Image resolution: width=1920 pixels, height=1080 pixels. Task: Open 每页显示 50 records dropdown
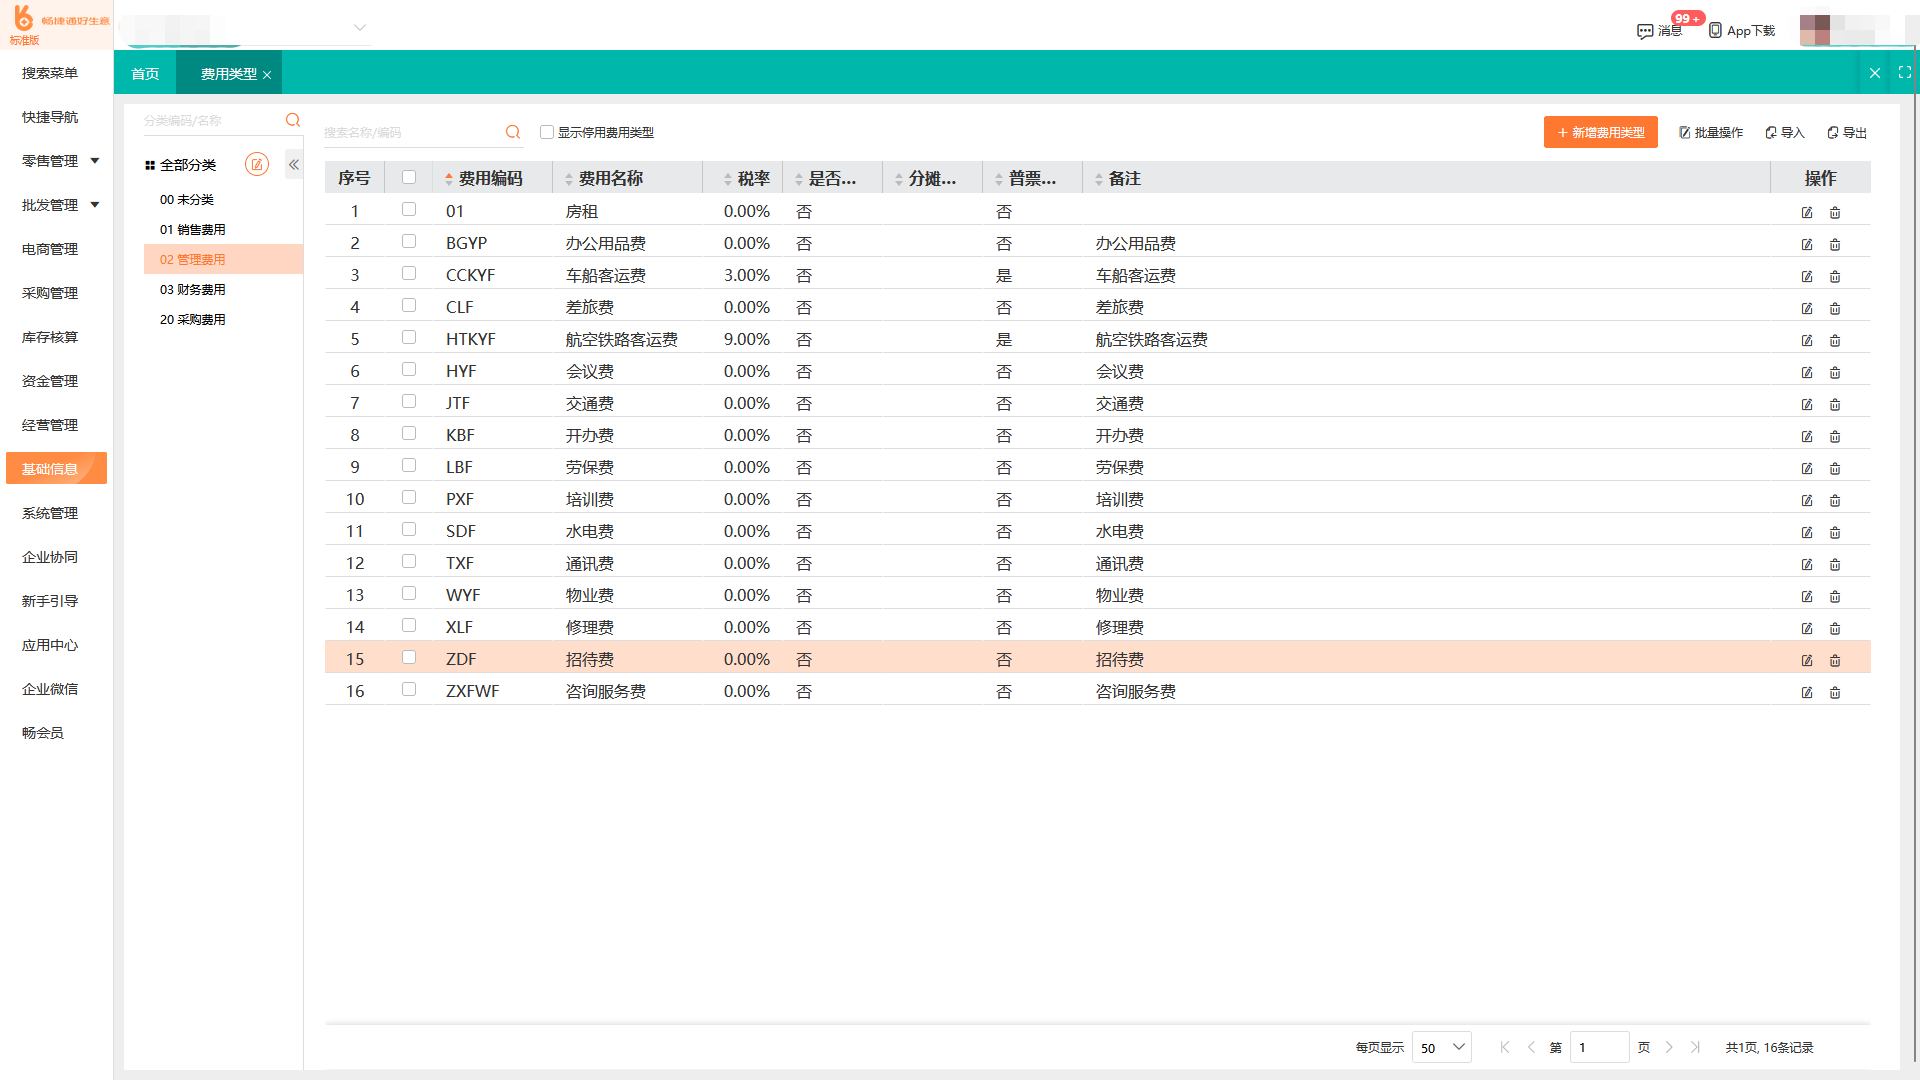1439,1047
